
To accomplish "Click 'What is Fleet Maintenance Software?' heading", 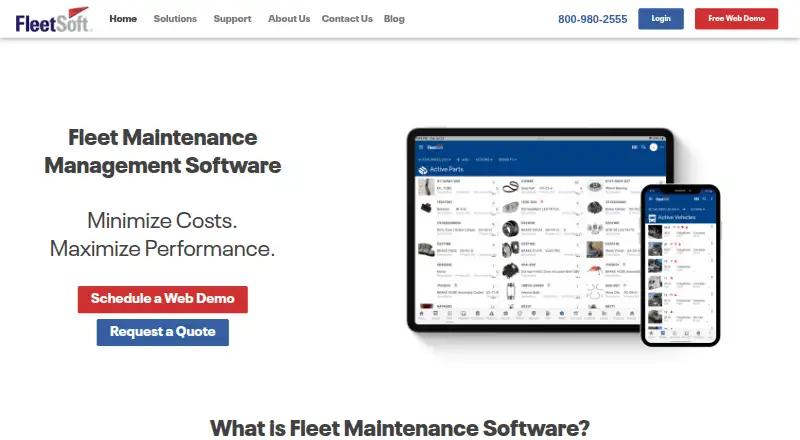I will tap(399, 428).
